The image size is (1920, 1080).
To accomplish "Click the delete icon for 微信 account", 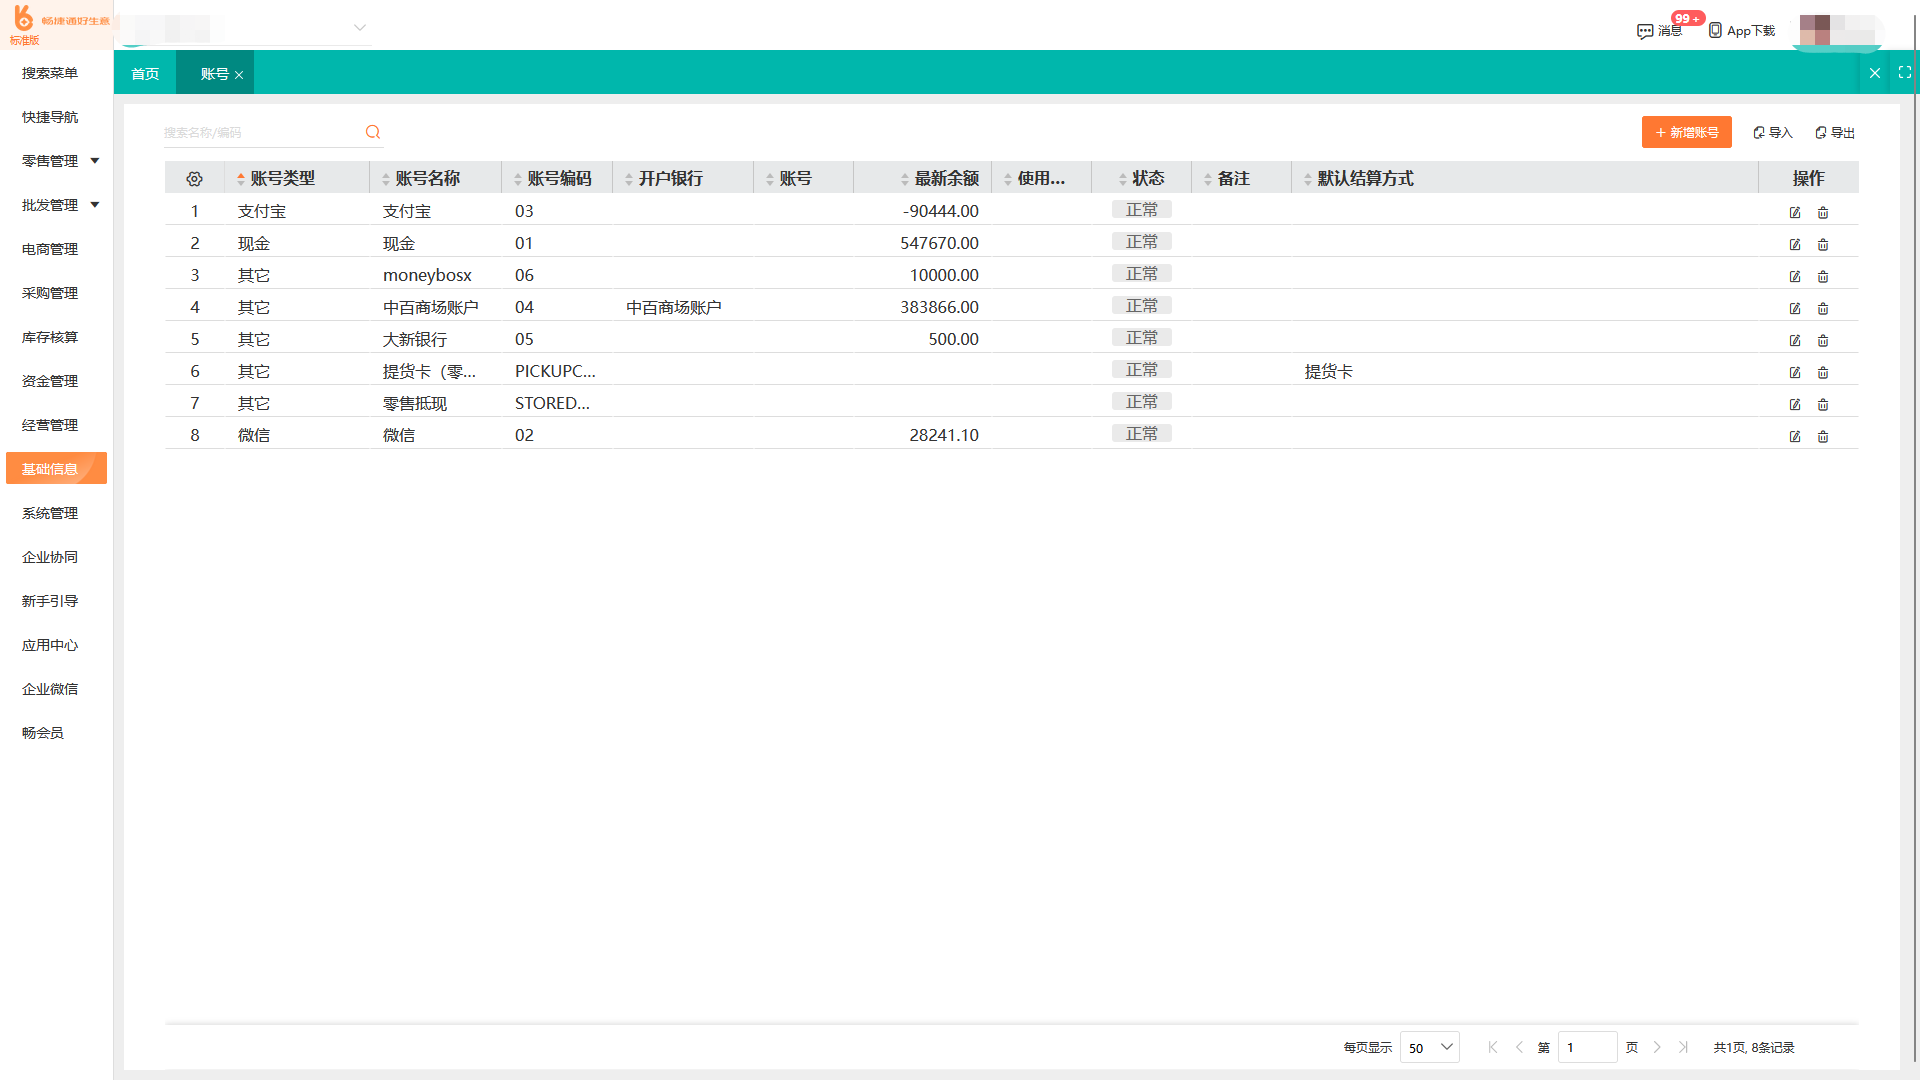I will 1822,435.
